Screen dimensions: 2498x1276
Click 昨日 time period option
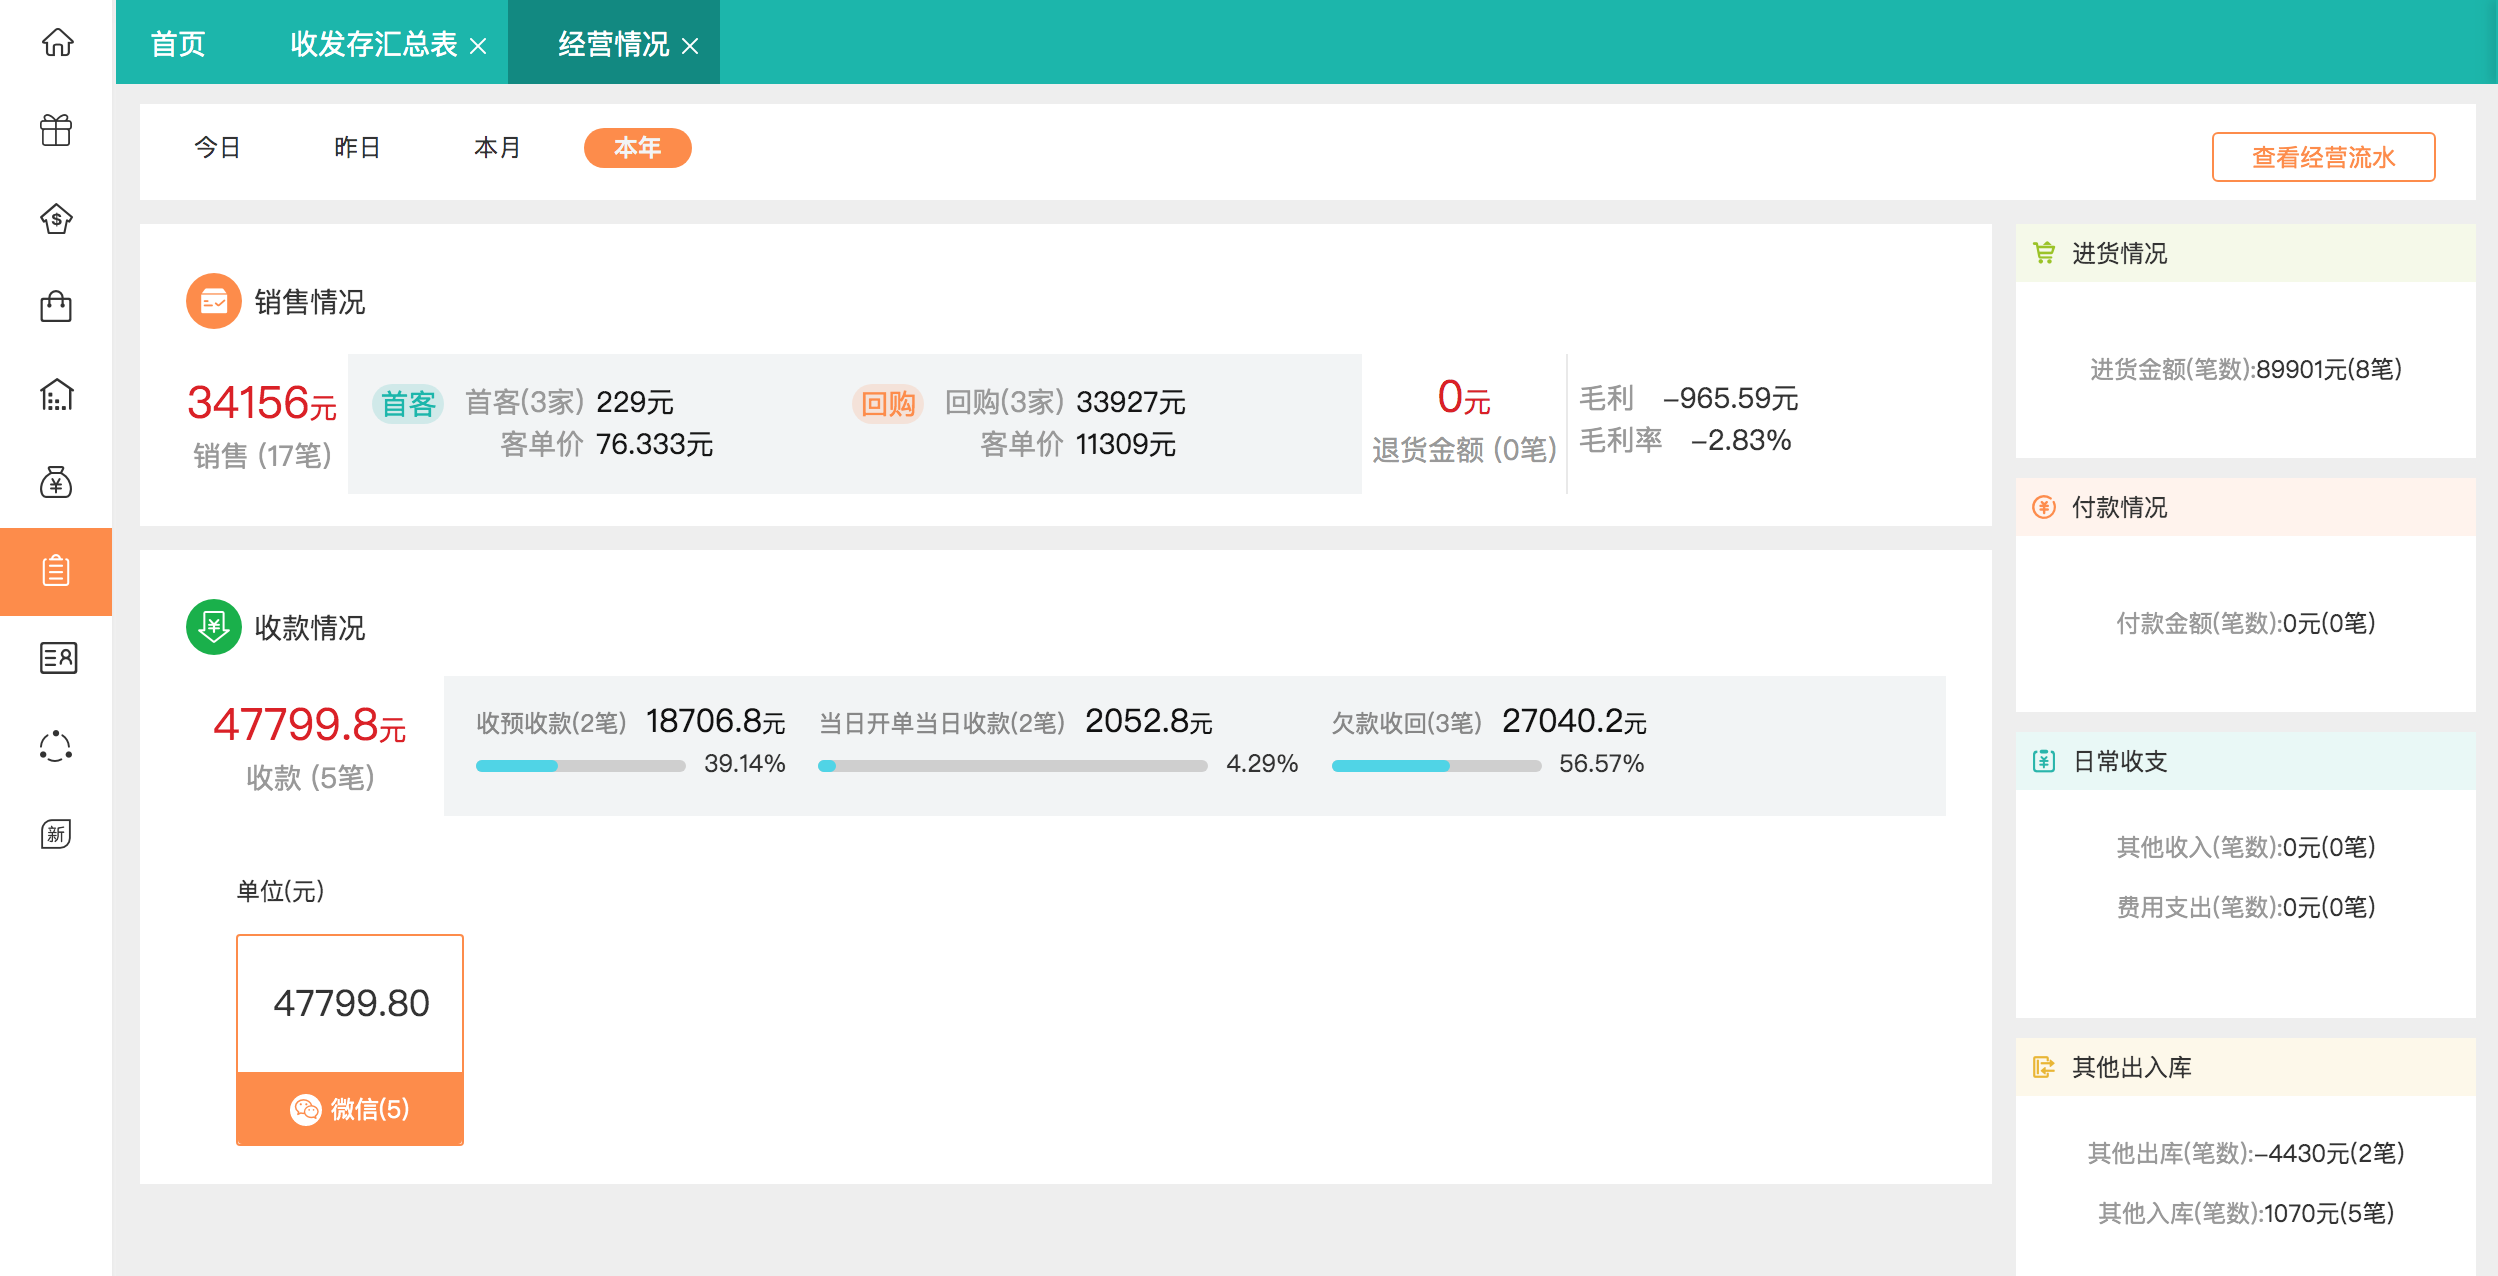coord(361,148)
